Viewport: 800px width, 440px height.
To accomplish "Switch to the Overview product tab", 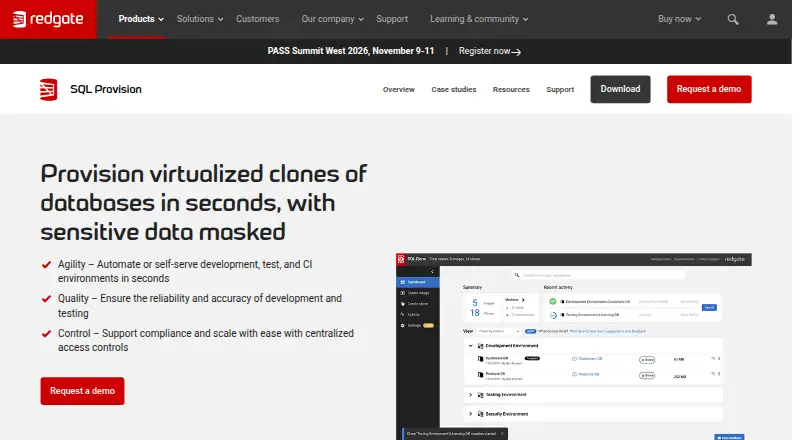I will pyautogui.click(x=398, y=89).
